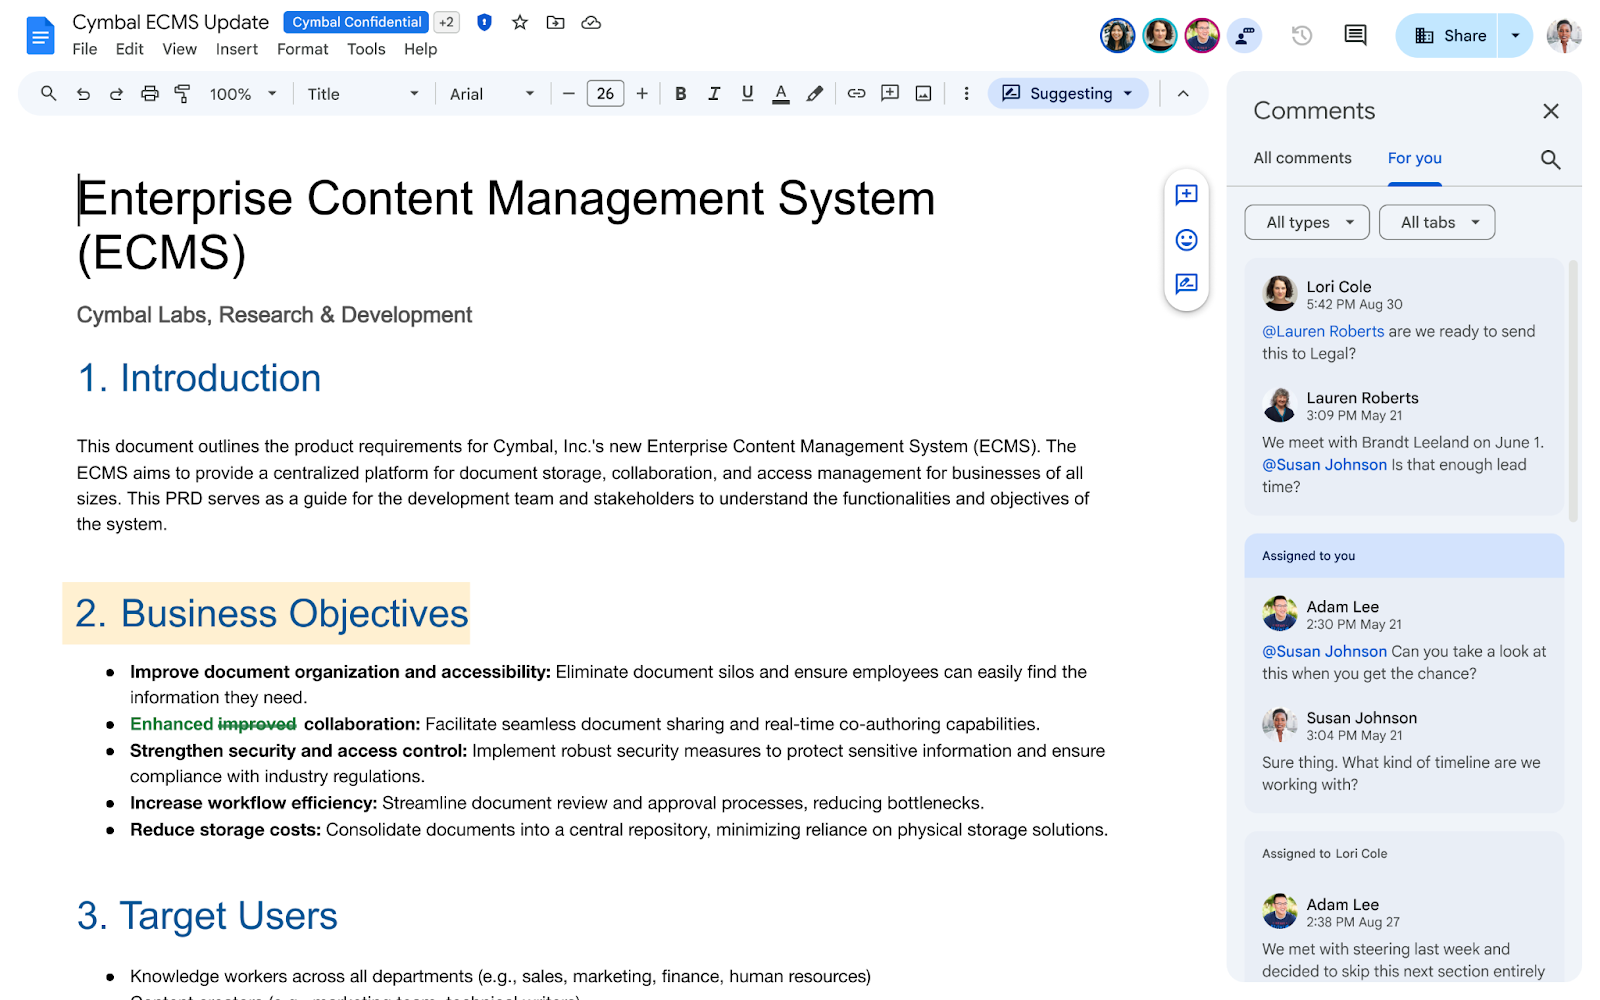
Task: Open the All types filter dropdown
Action: pos(1309,222)
